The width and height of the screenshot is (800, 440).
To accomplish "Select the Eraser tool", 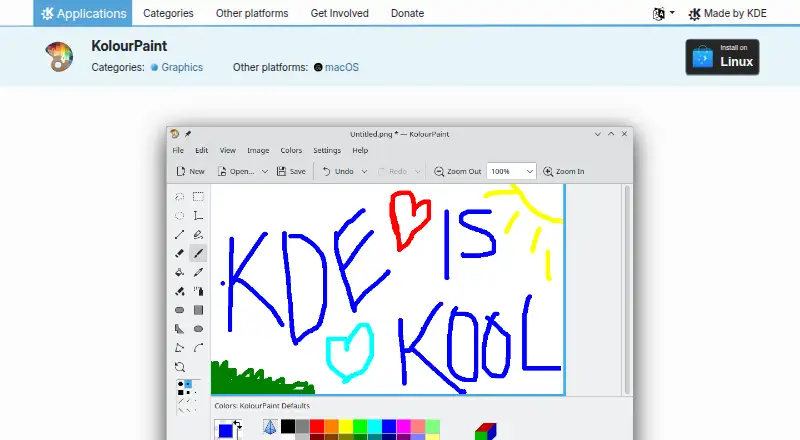I will [x=180, y=253].
